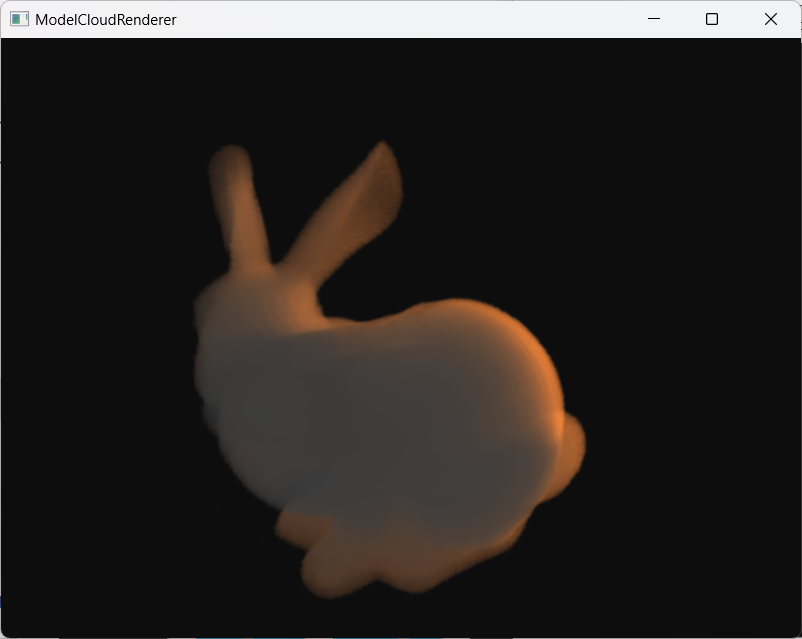Image resolution: width=802 pixels, height=639 pixels.
Task: Click the bunny's upright left ear
Action: click(241, 210)
